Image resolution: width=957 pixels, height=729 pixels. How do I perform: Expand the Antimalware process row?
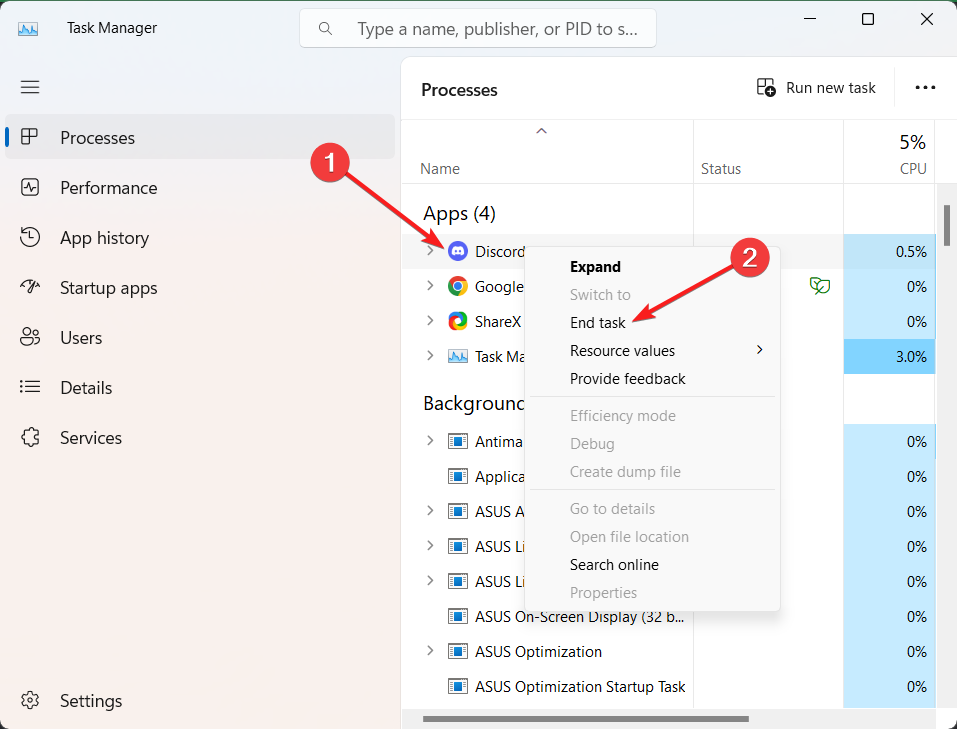[x=430, y=441]
